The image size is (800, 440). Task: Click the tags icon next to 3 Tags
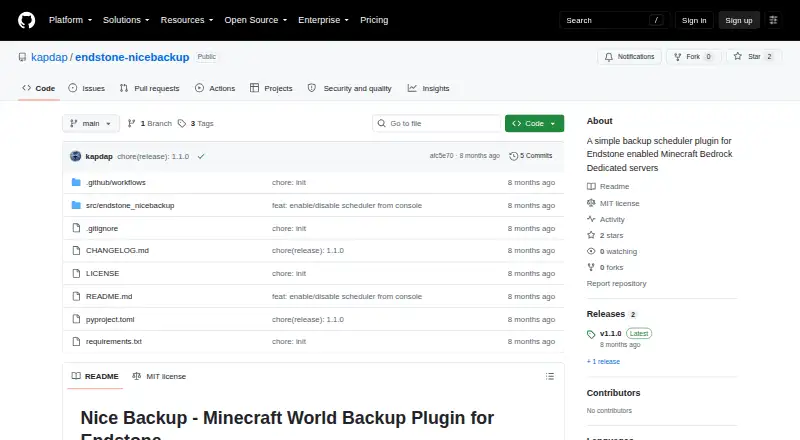182,124
